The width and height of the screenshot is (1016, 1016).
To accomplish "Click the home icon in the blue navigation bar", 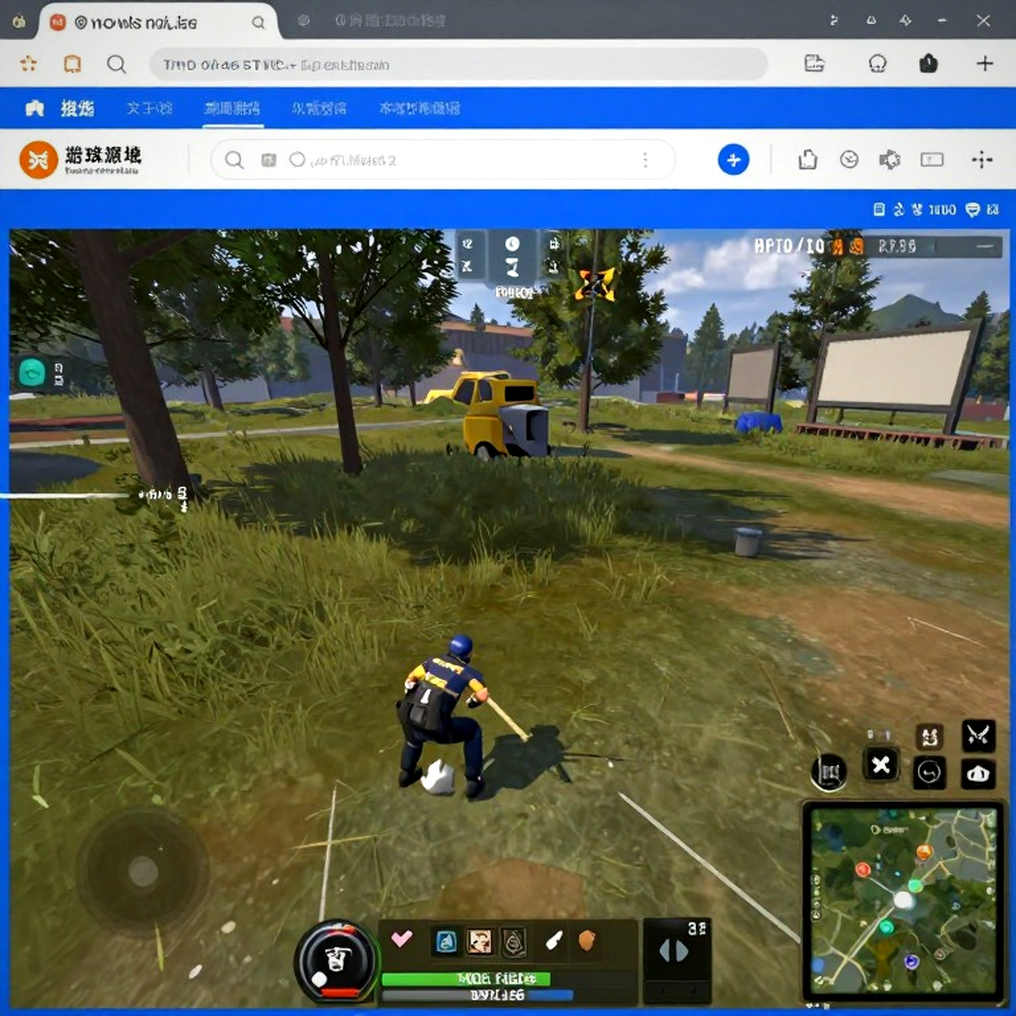I will point(34,108).
